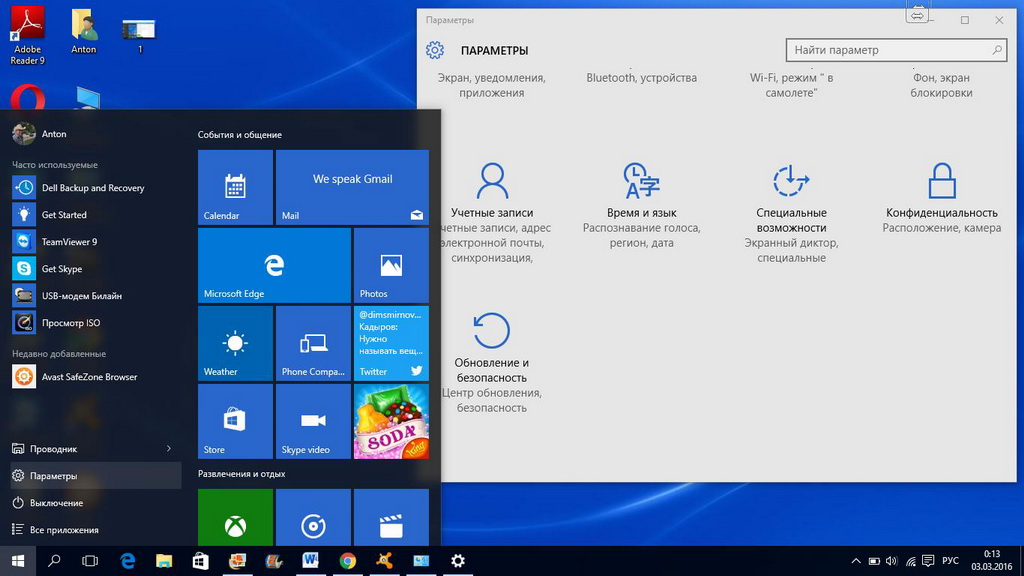Select the Opera desktop icon
This screenshot has height=576, width=1024.
pyautogui.click(x=27, y=98)
